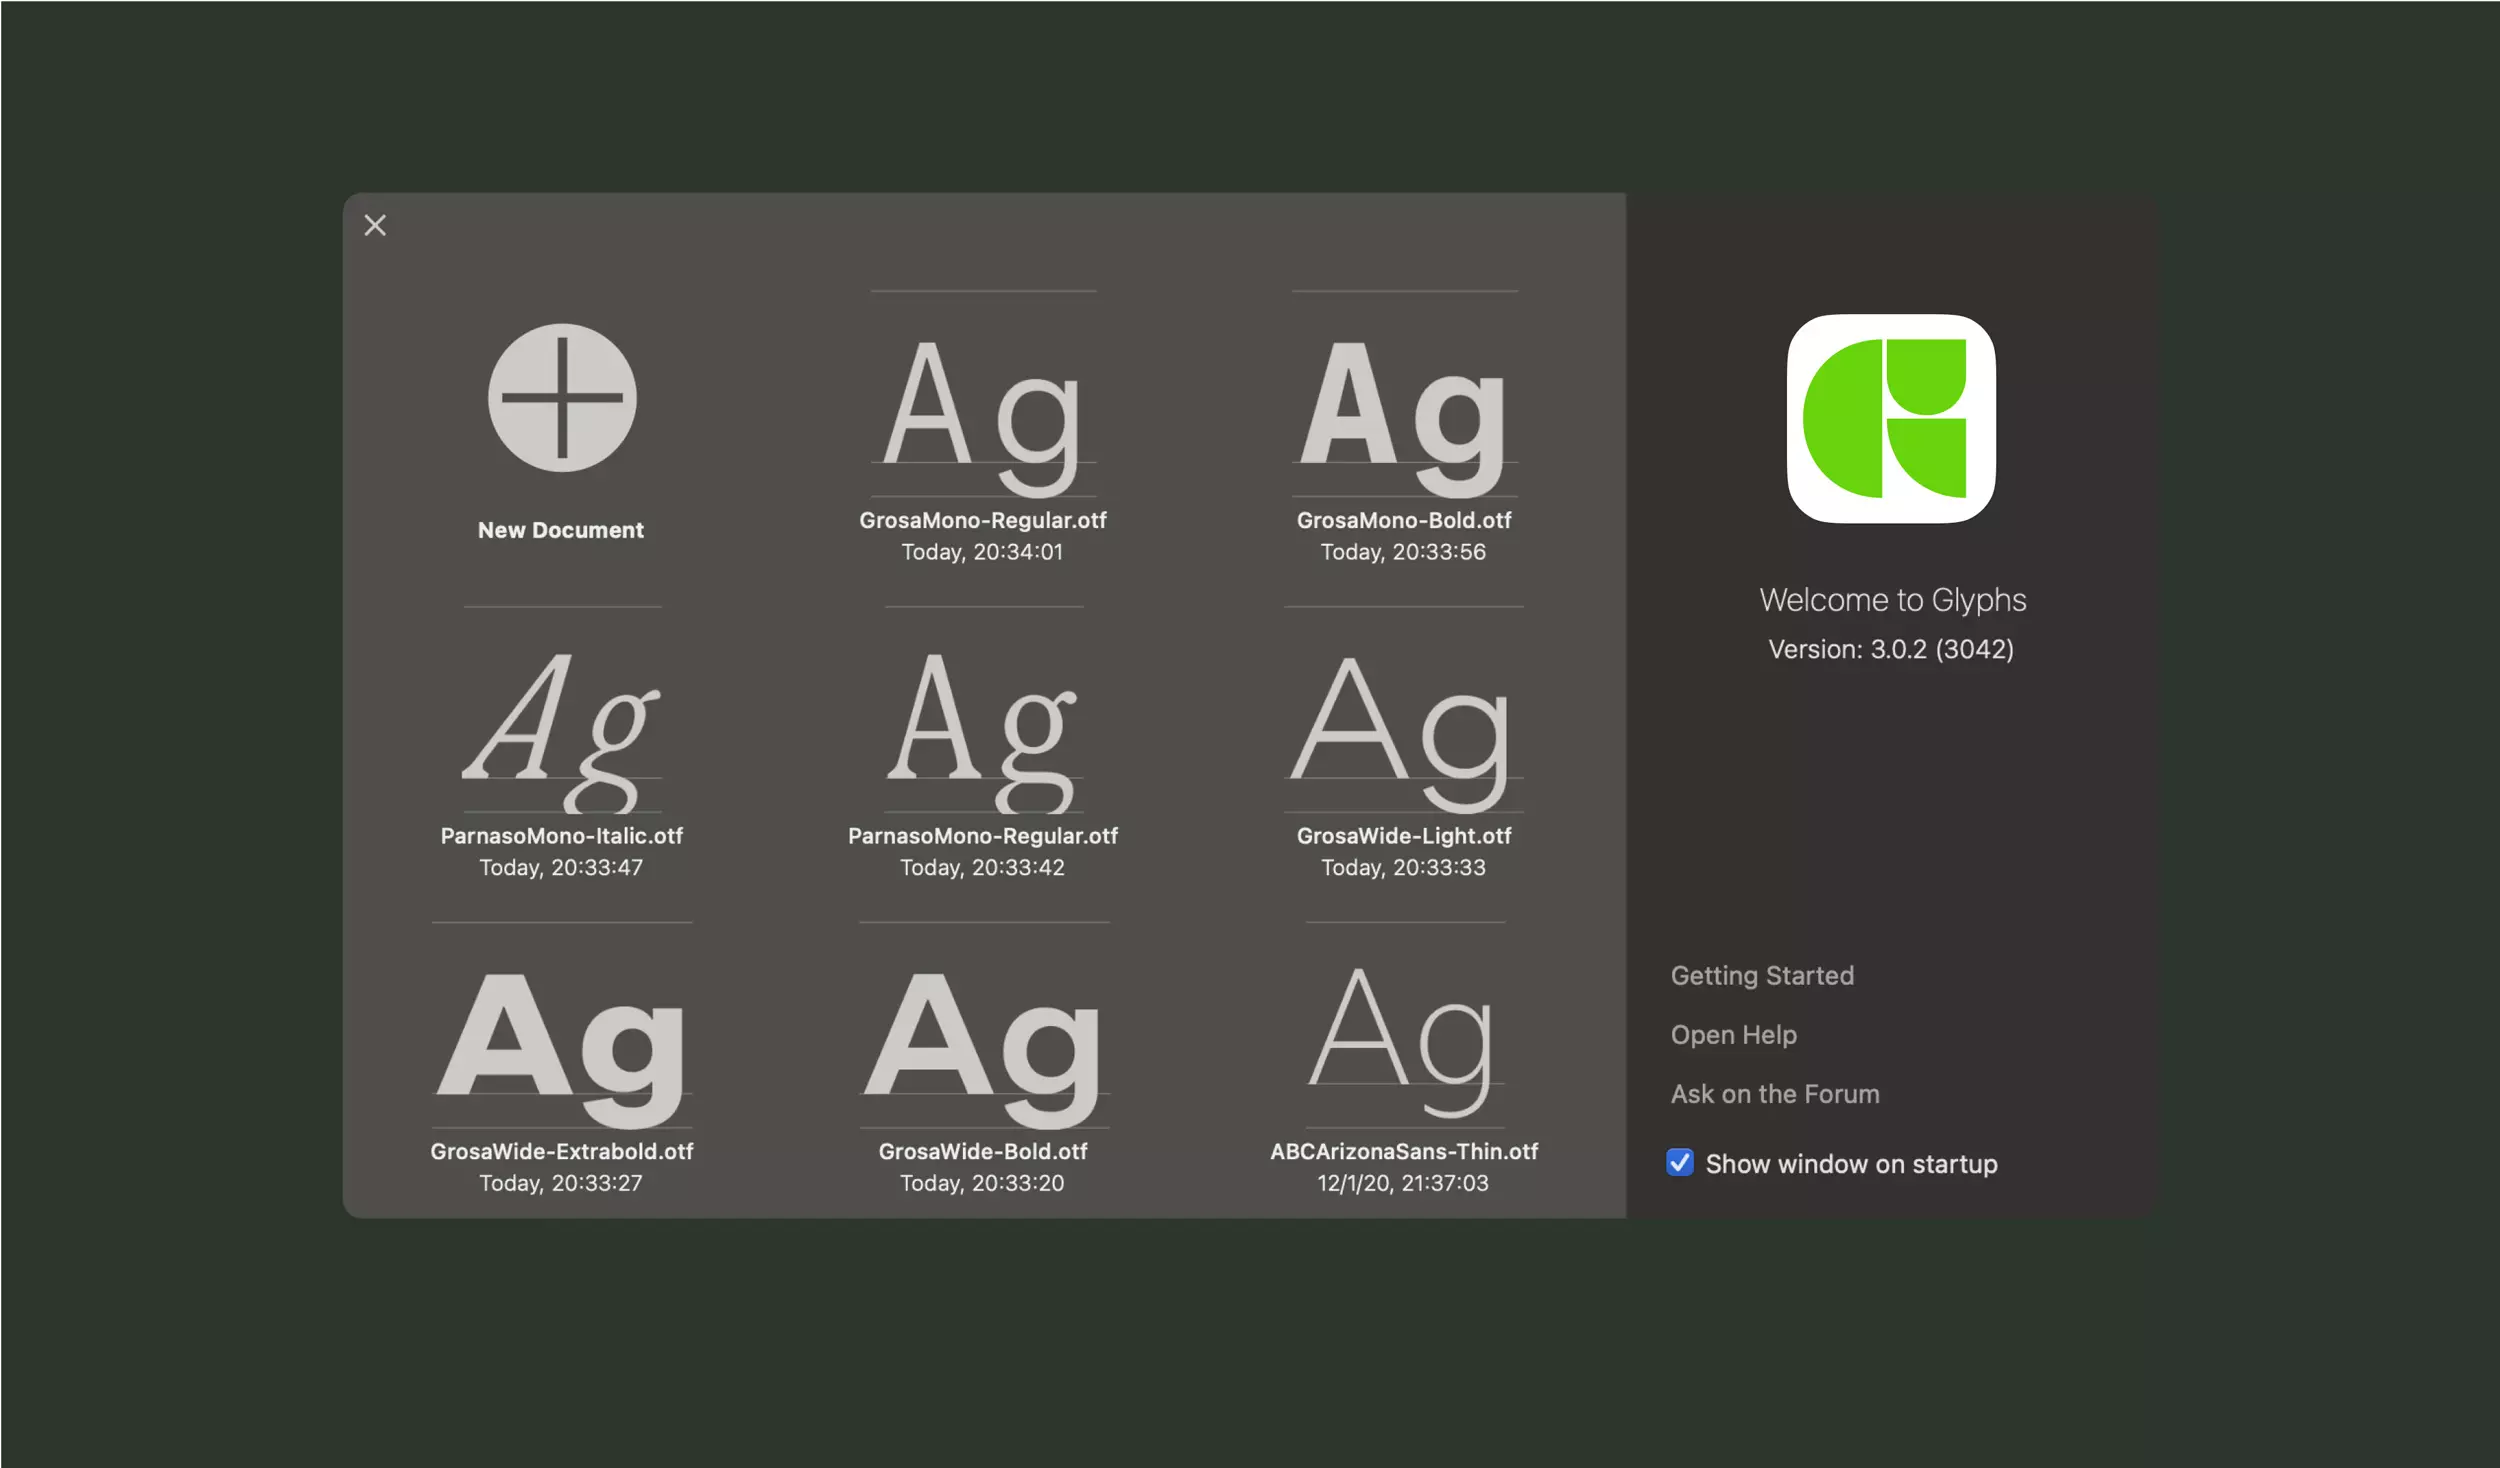Viewport: 2500px width, 1468px height.
Task: Select Getting Started menu item
Action: (x=1759, y=973)
